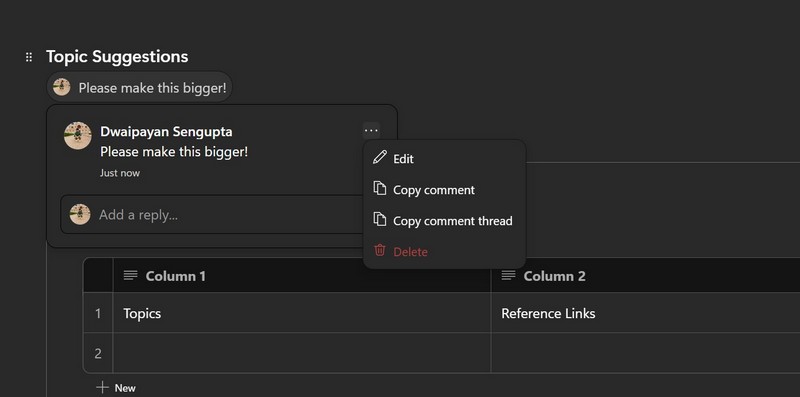The width and height of the screenshot is (800, 397).
Task: Choose Copy comment thread option
Action: [x=444, y=221]
